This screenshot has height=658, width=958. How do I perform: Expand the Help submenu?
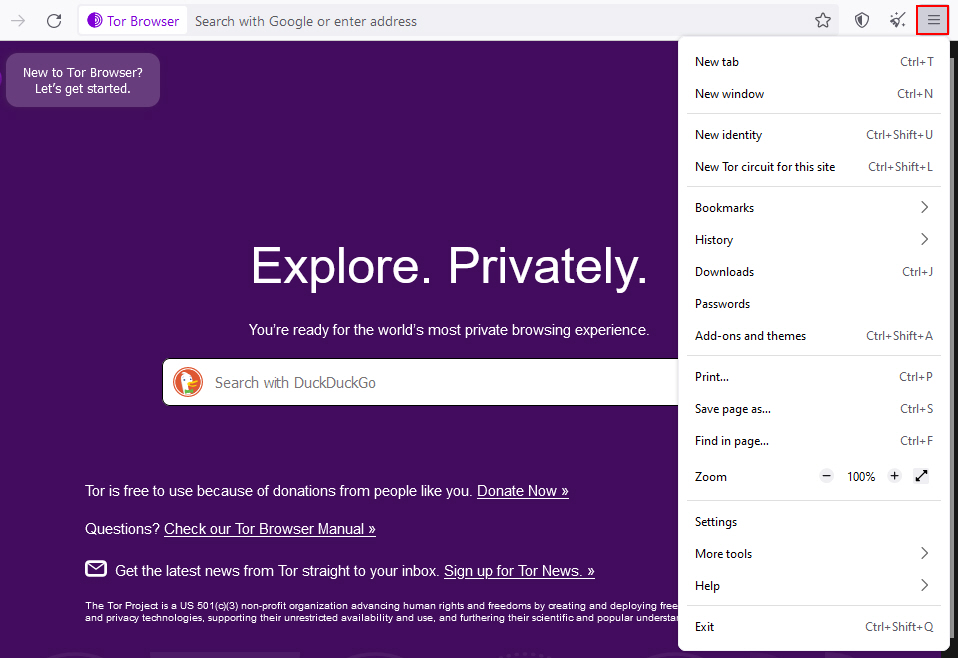814,585
